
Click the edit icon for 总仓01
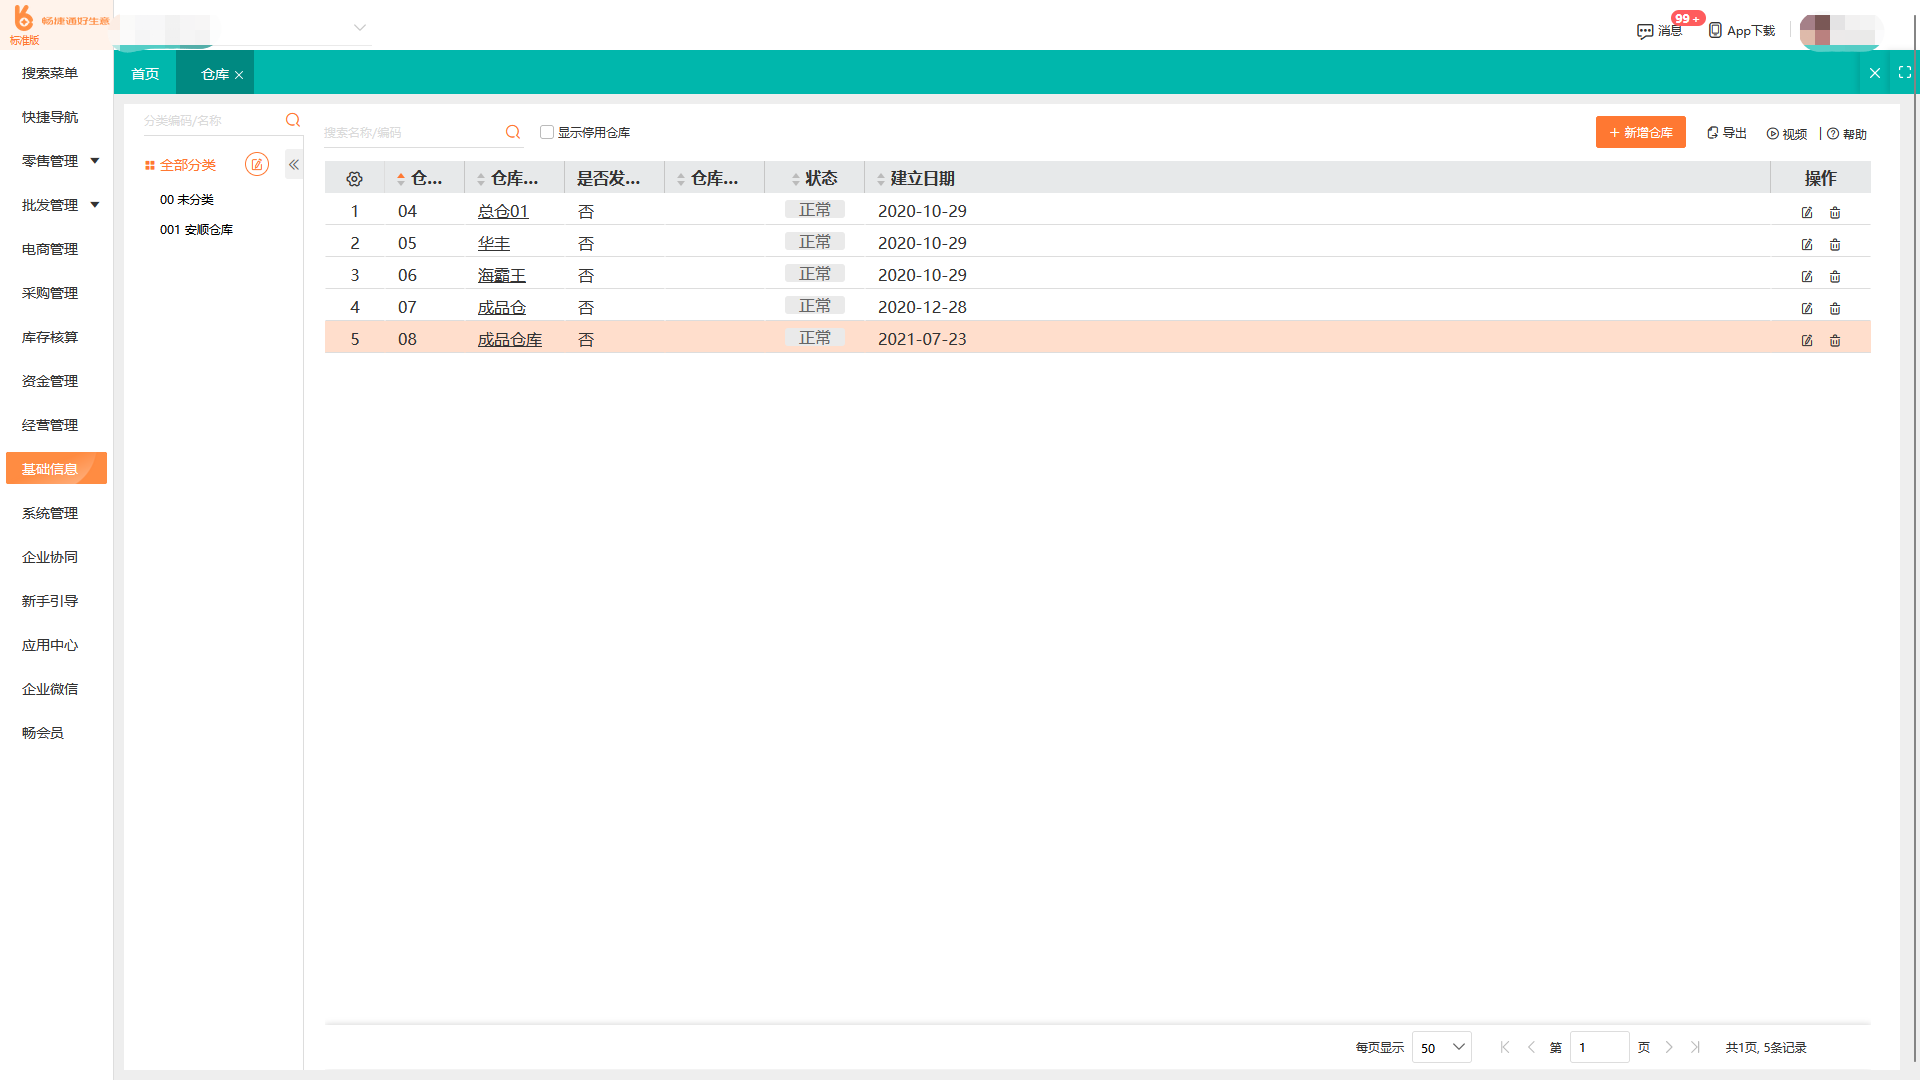pyautogui.click(x=1807, y=211)
